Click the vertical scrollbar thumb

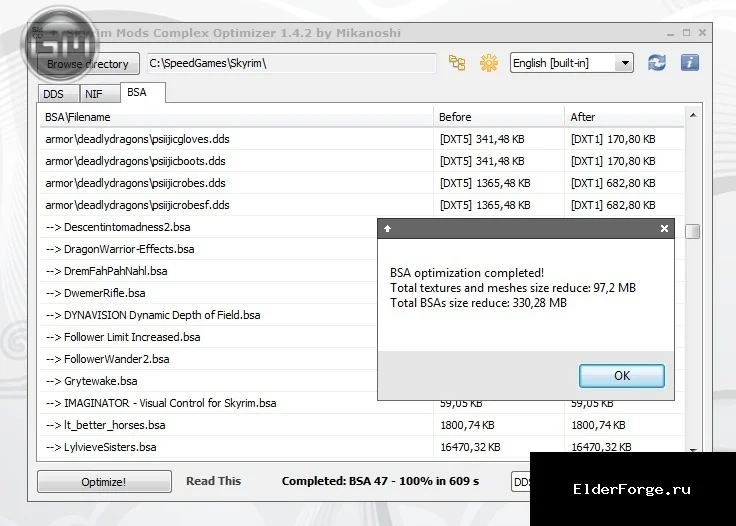[x=692, y=231]
